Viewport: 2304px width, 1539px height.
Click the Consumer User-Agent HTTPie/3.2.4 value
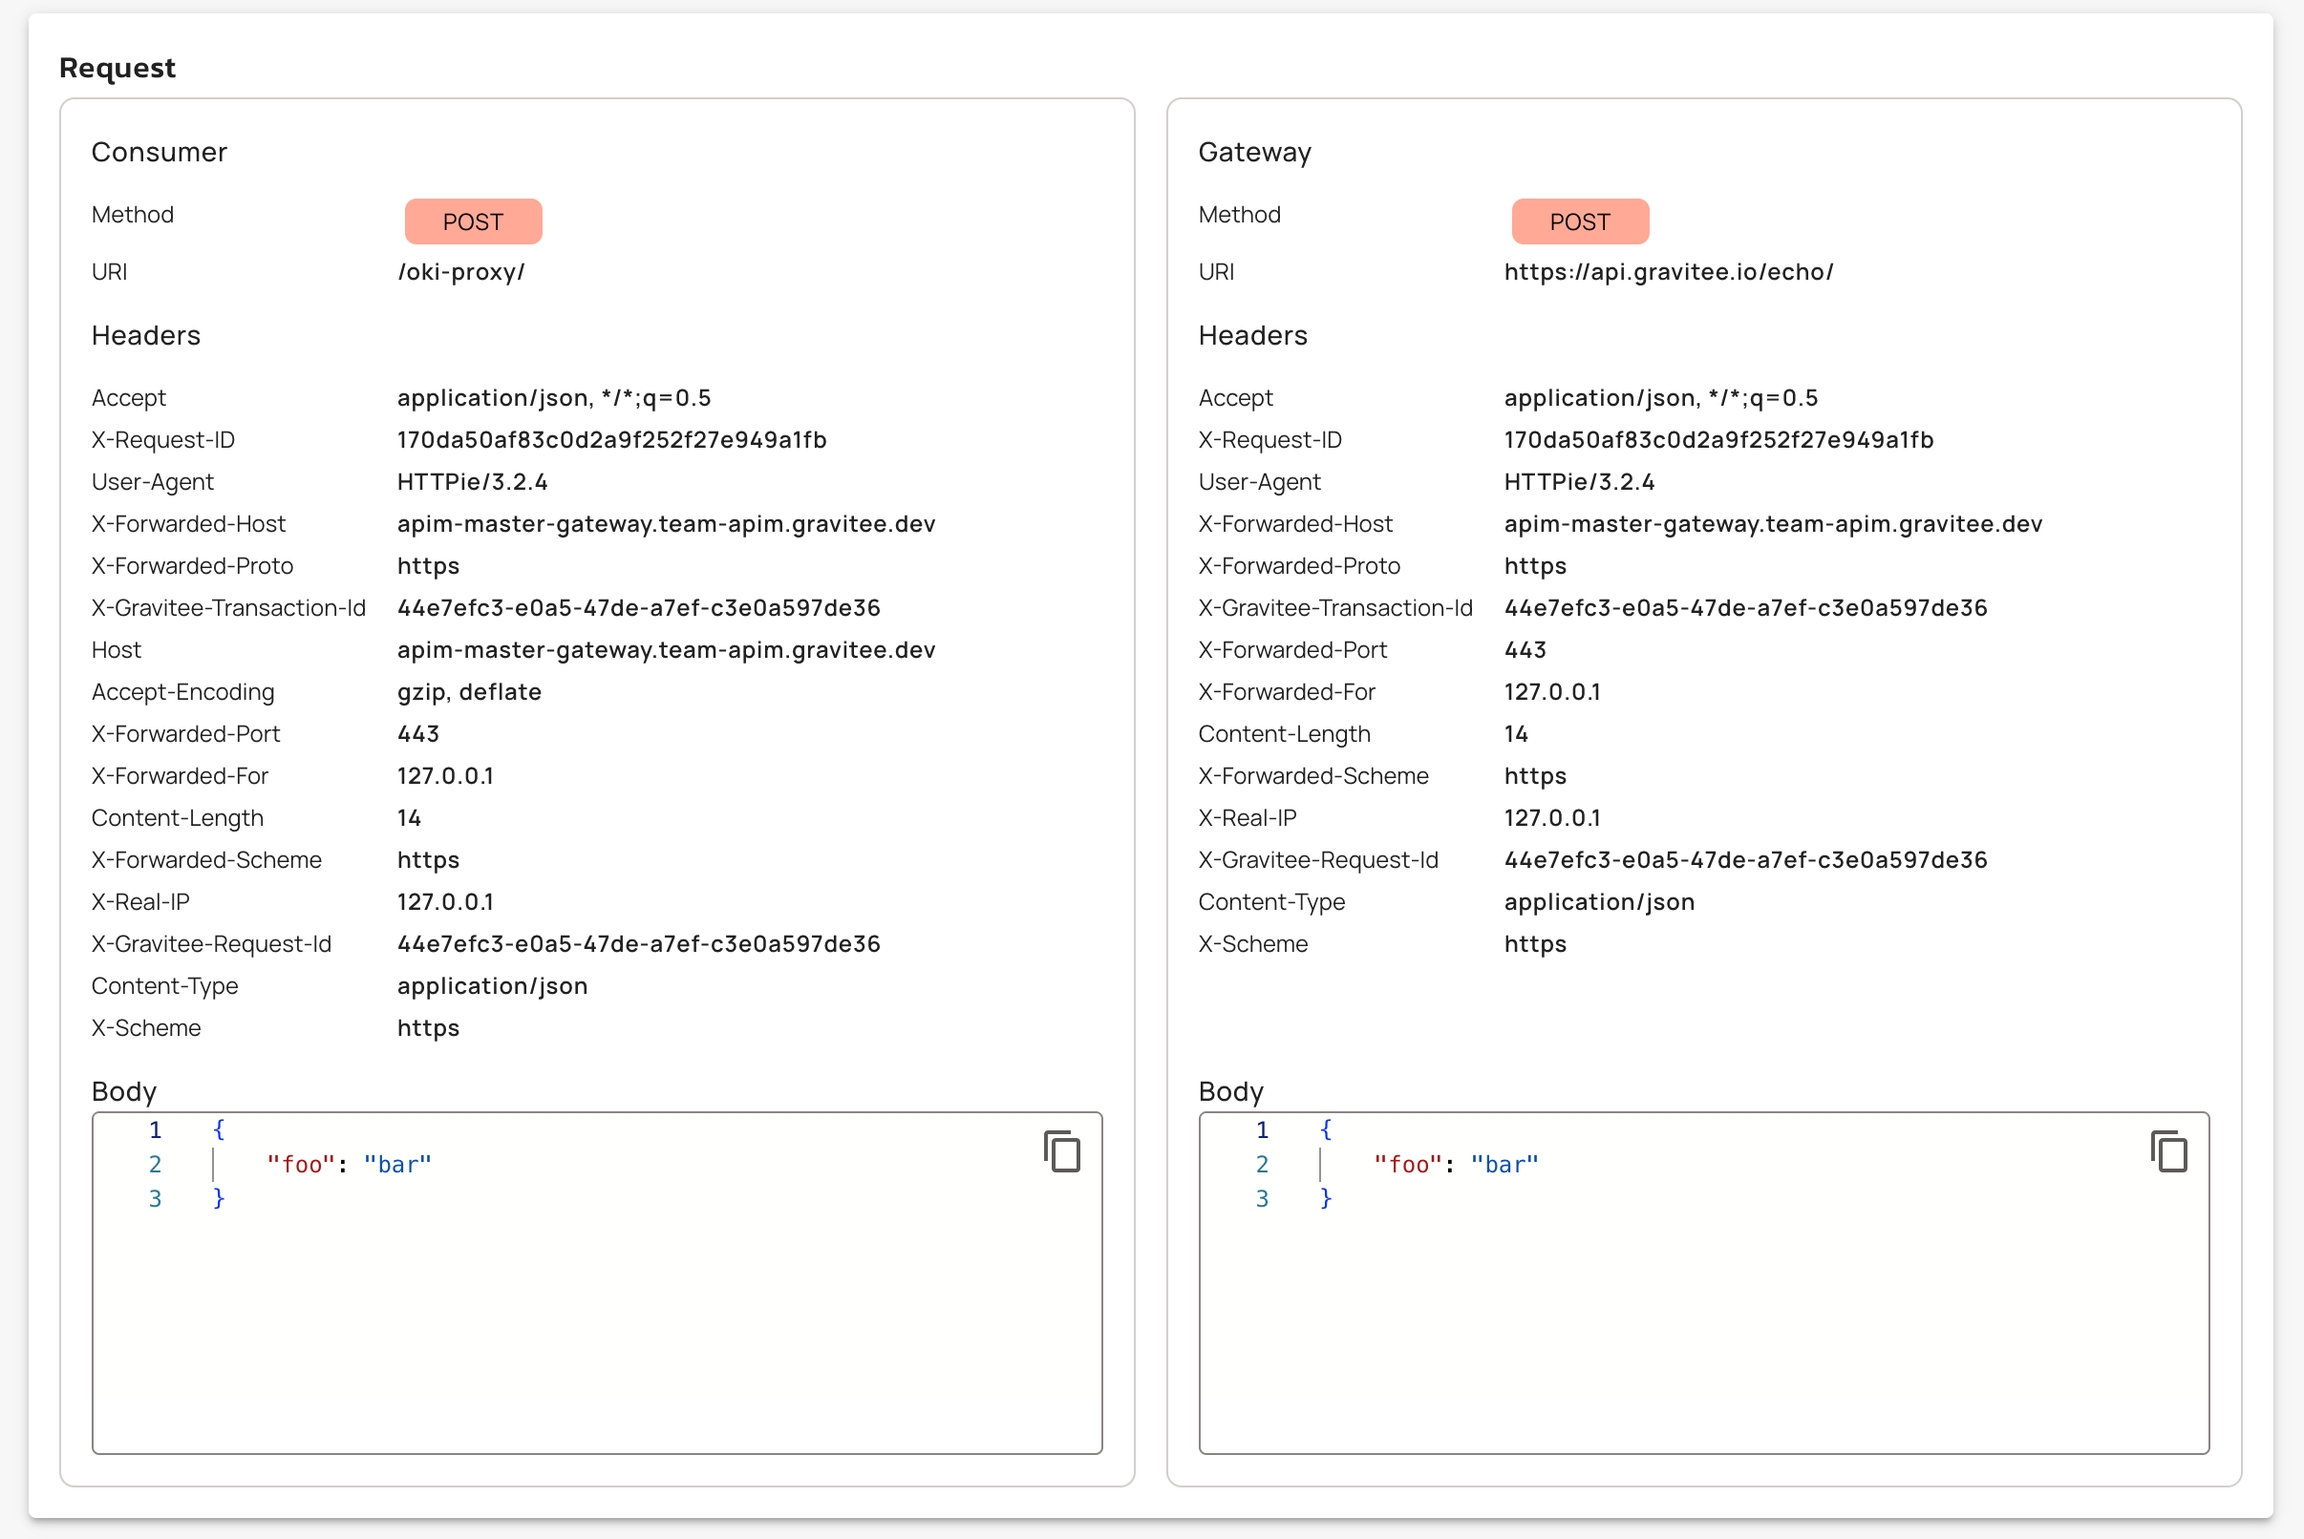tap(472, 482)
